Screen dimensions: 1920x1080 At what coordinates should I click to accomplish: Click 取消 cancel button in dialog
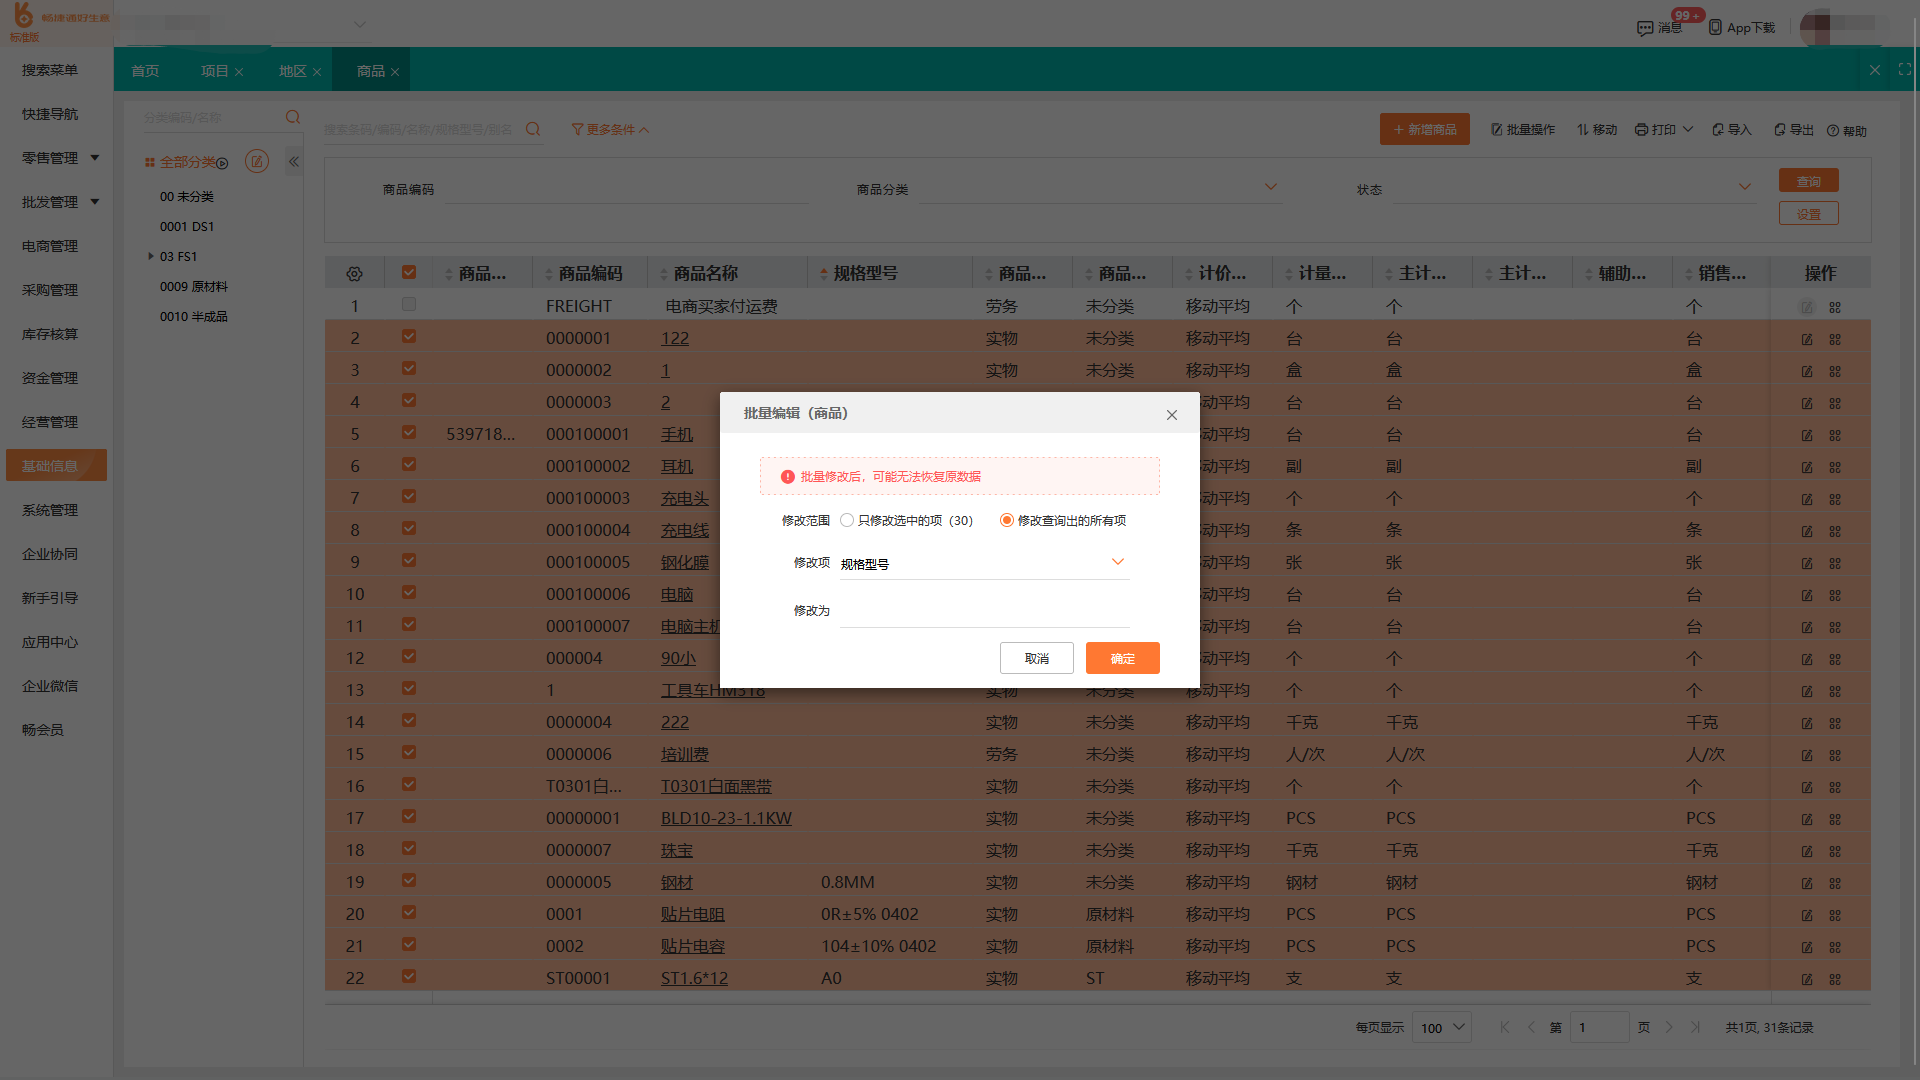[1036, 658]
